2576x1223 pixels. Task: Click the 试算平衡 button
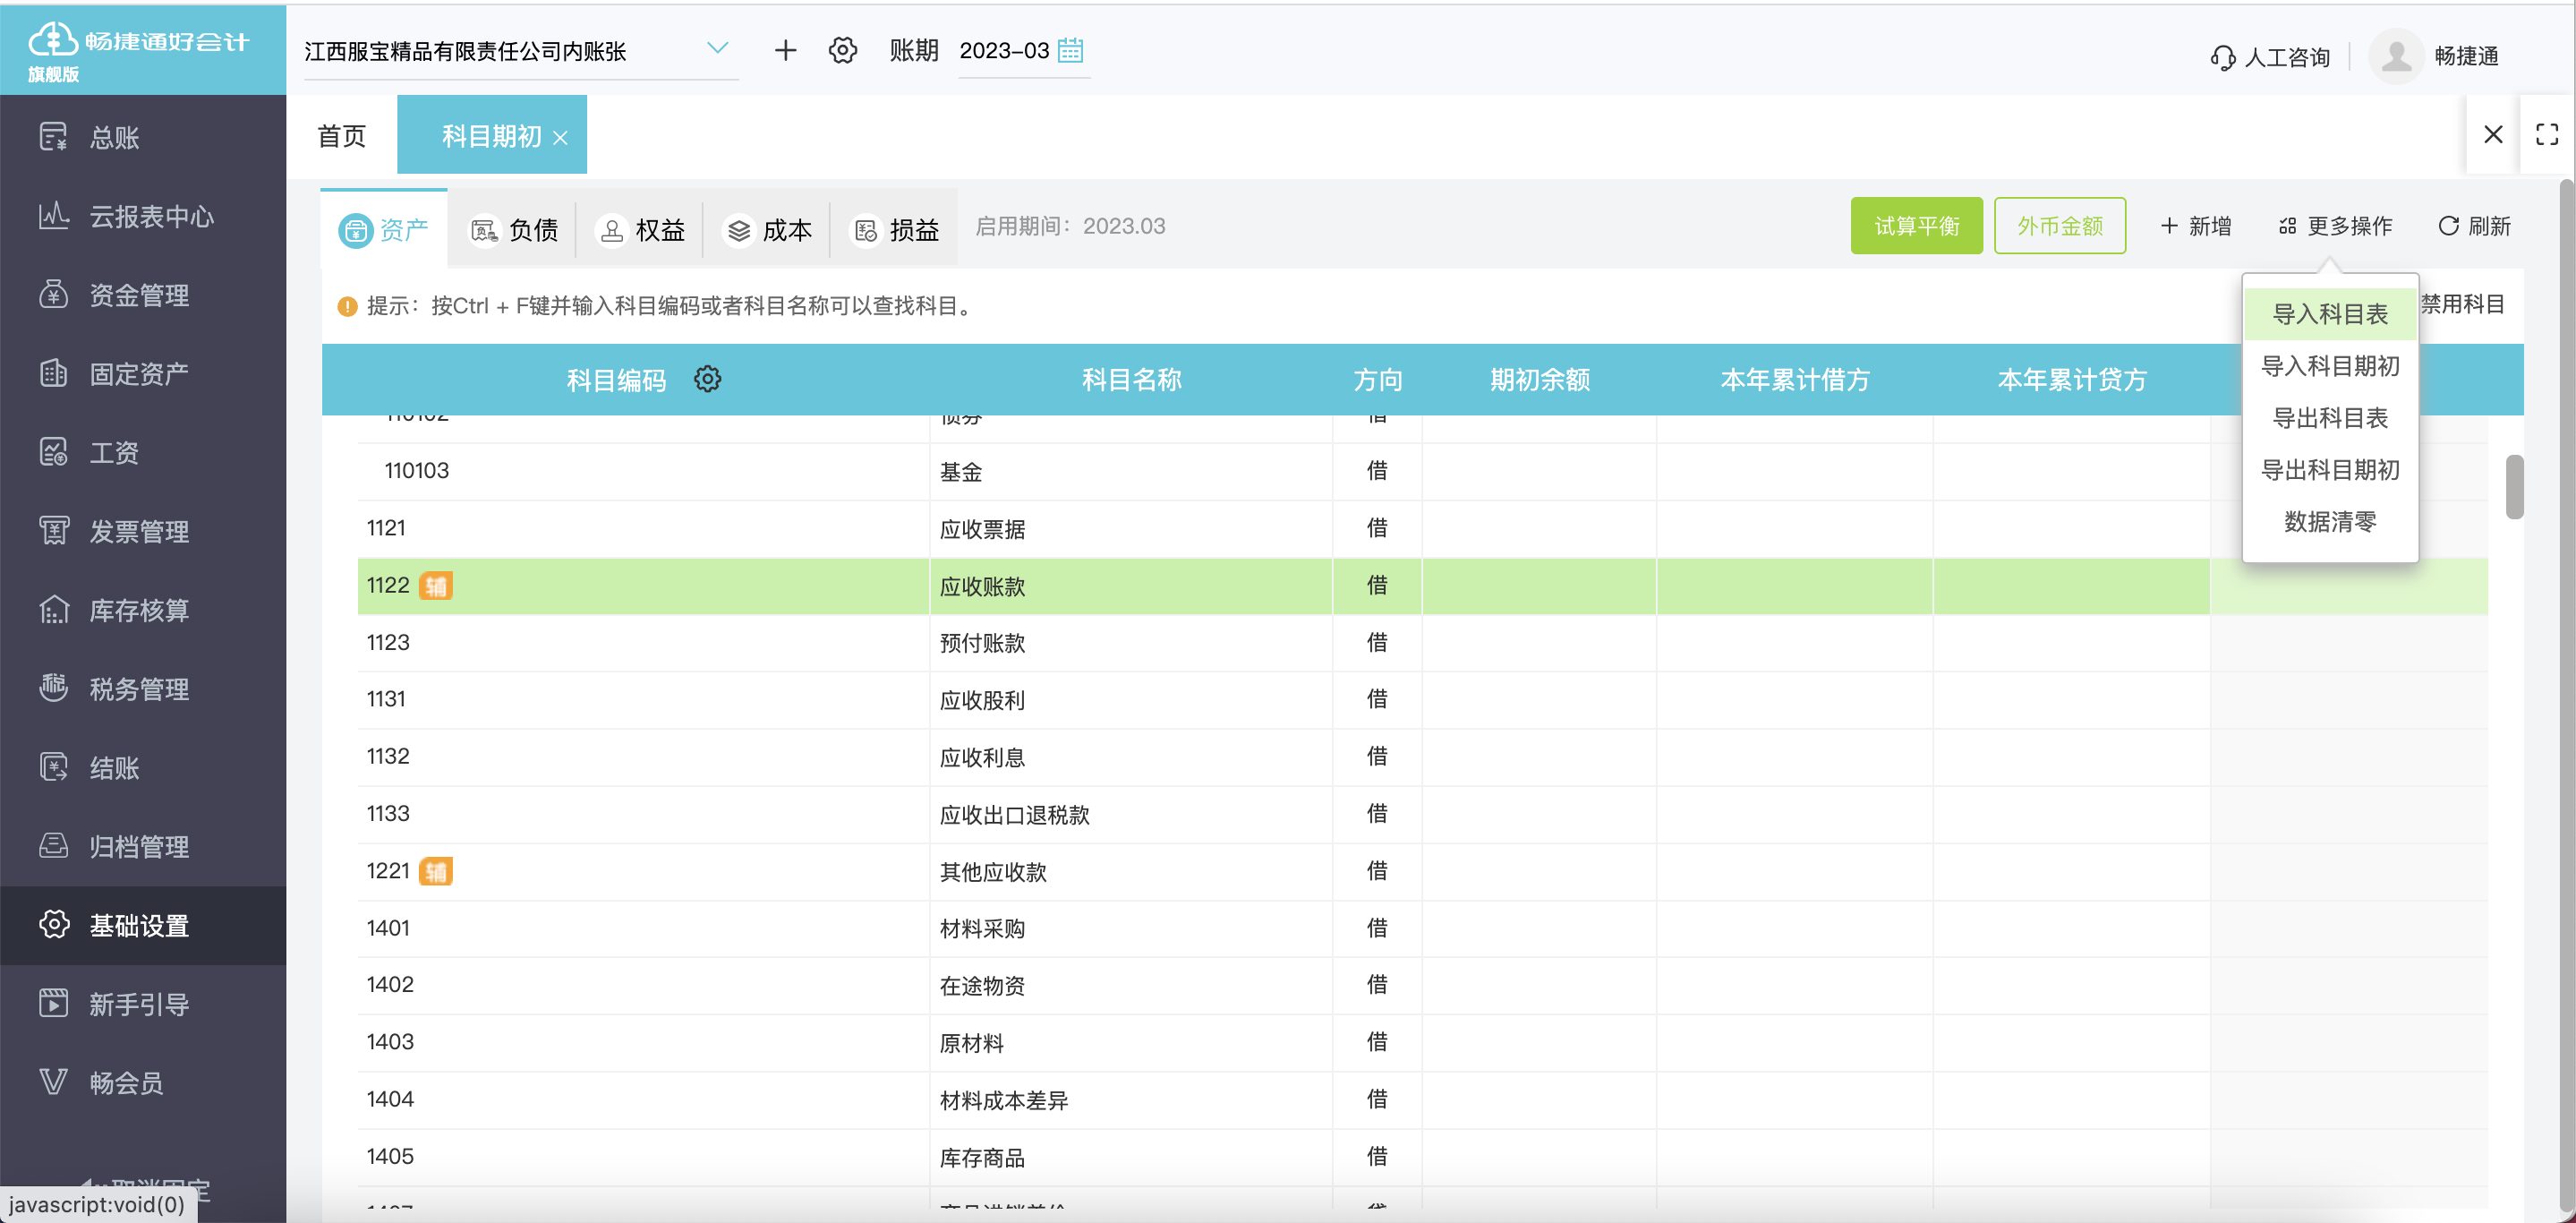point(1919,227)
